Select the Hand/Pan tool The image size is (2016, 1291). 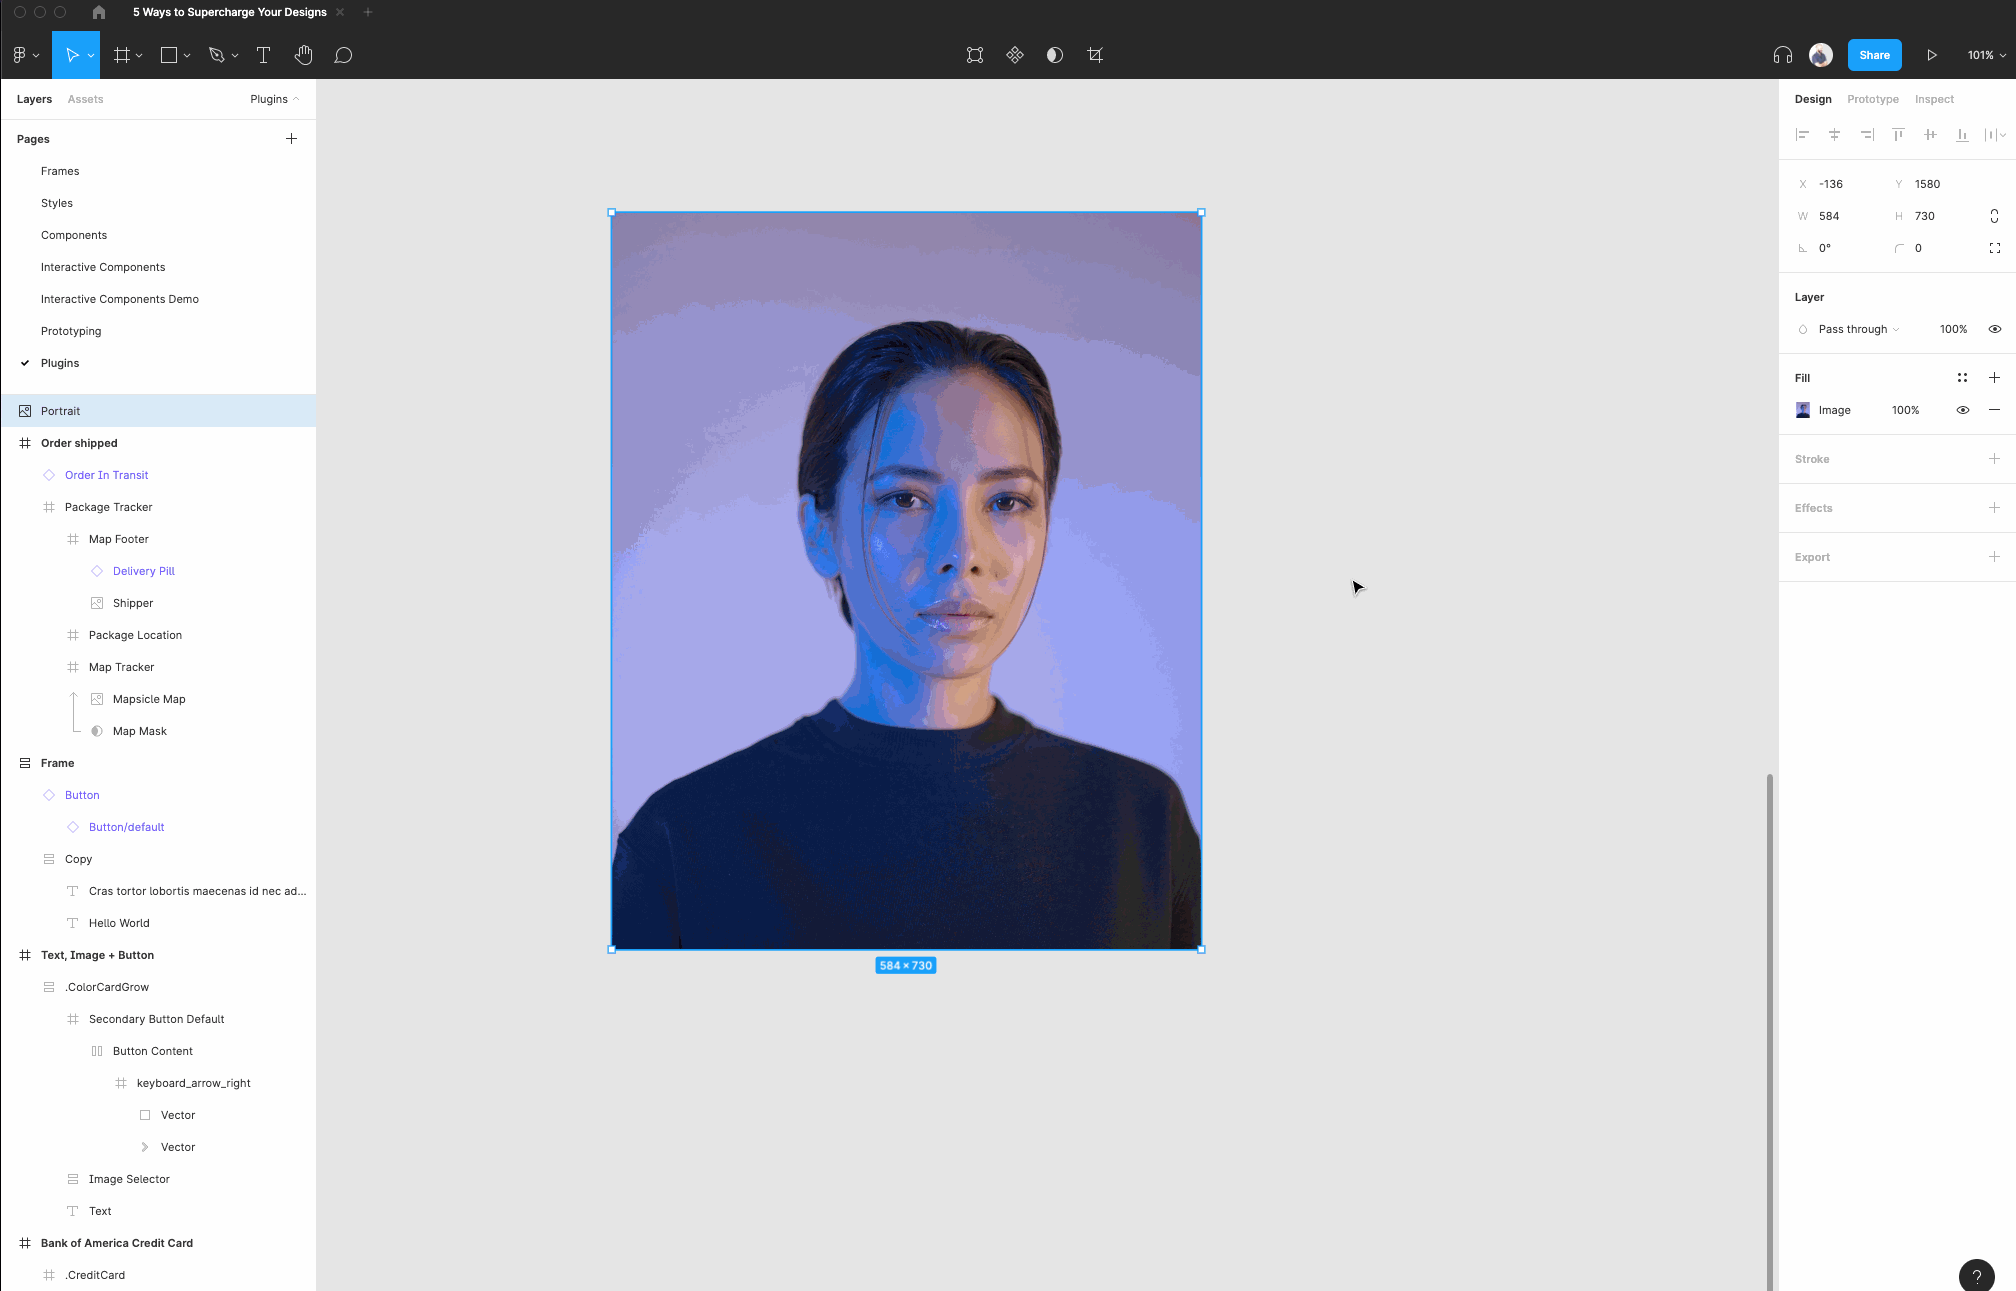tap(303, 54)
